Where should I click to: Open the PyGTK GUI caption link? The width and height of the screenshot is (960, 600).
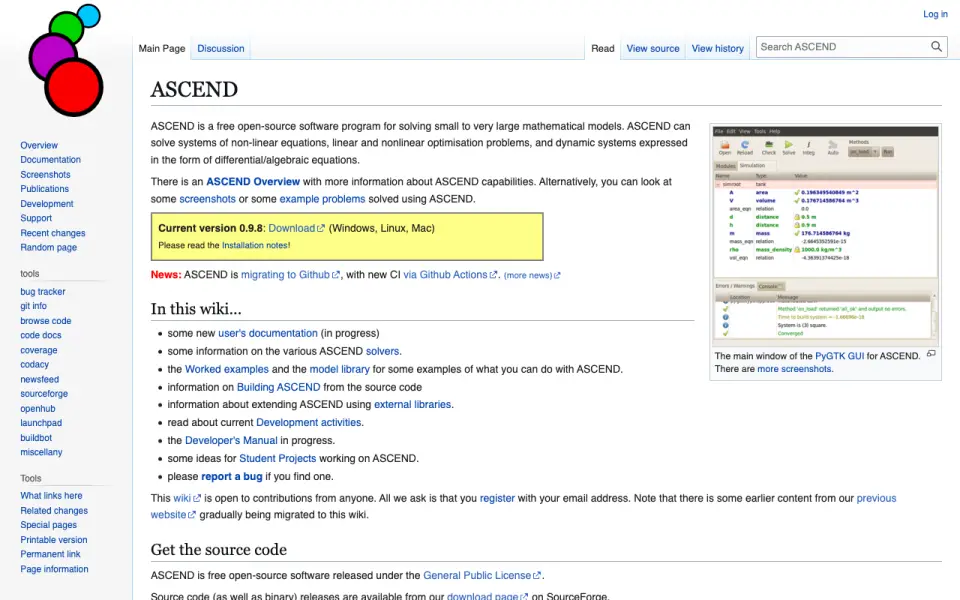pyautogui.click(x=839, y=356)
